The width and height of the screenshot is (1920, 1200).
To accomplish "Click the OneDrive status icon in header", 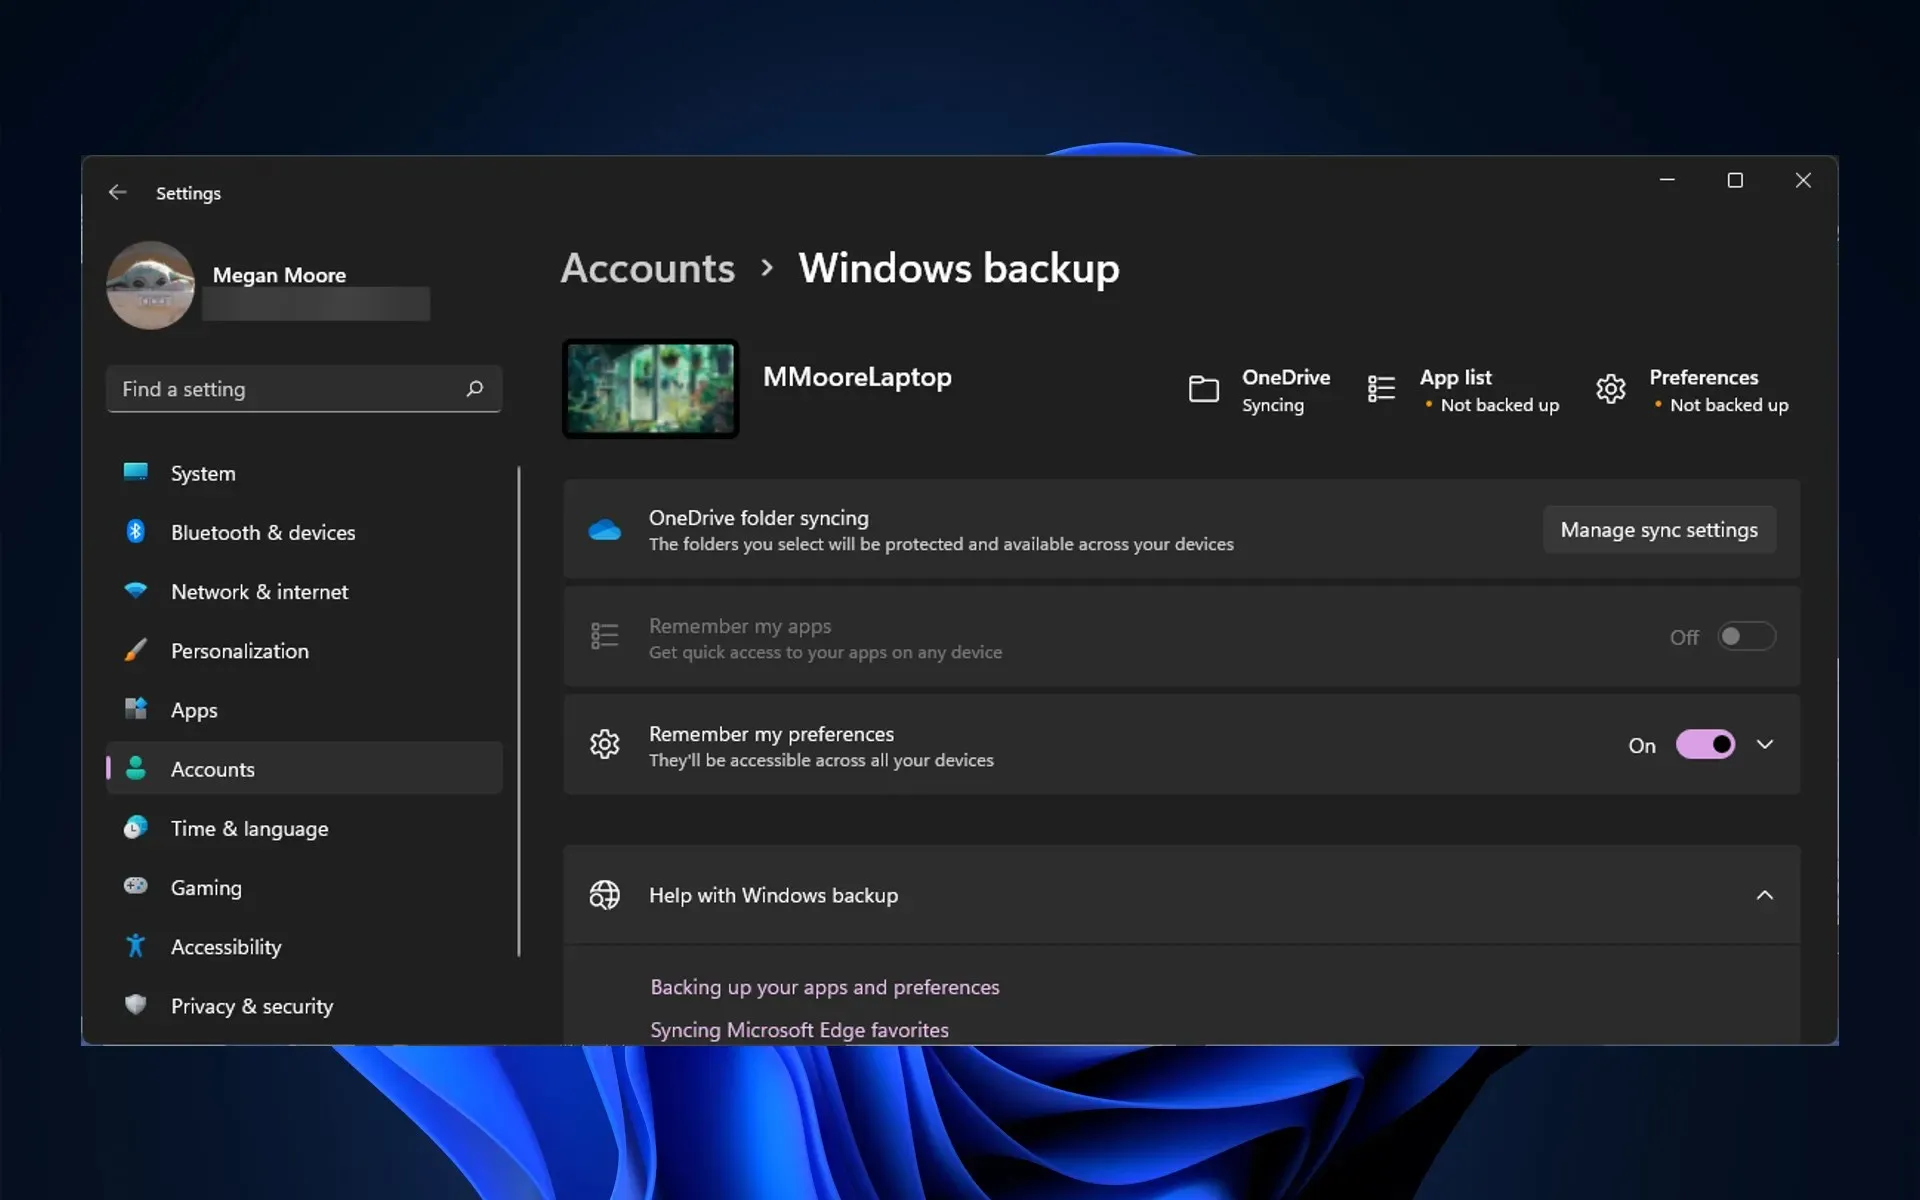I will [x=1203, y=390].
